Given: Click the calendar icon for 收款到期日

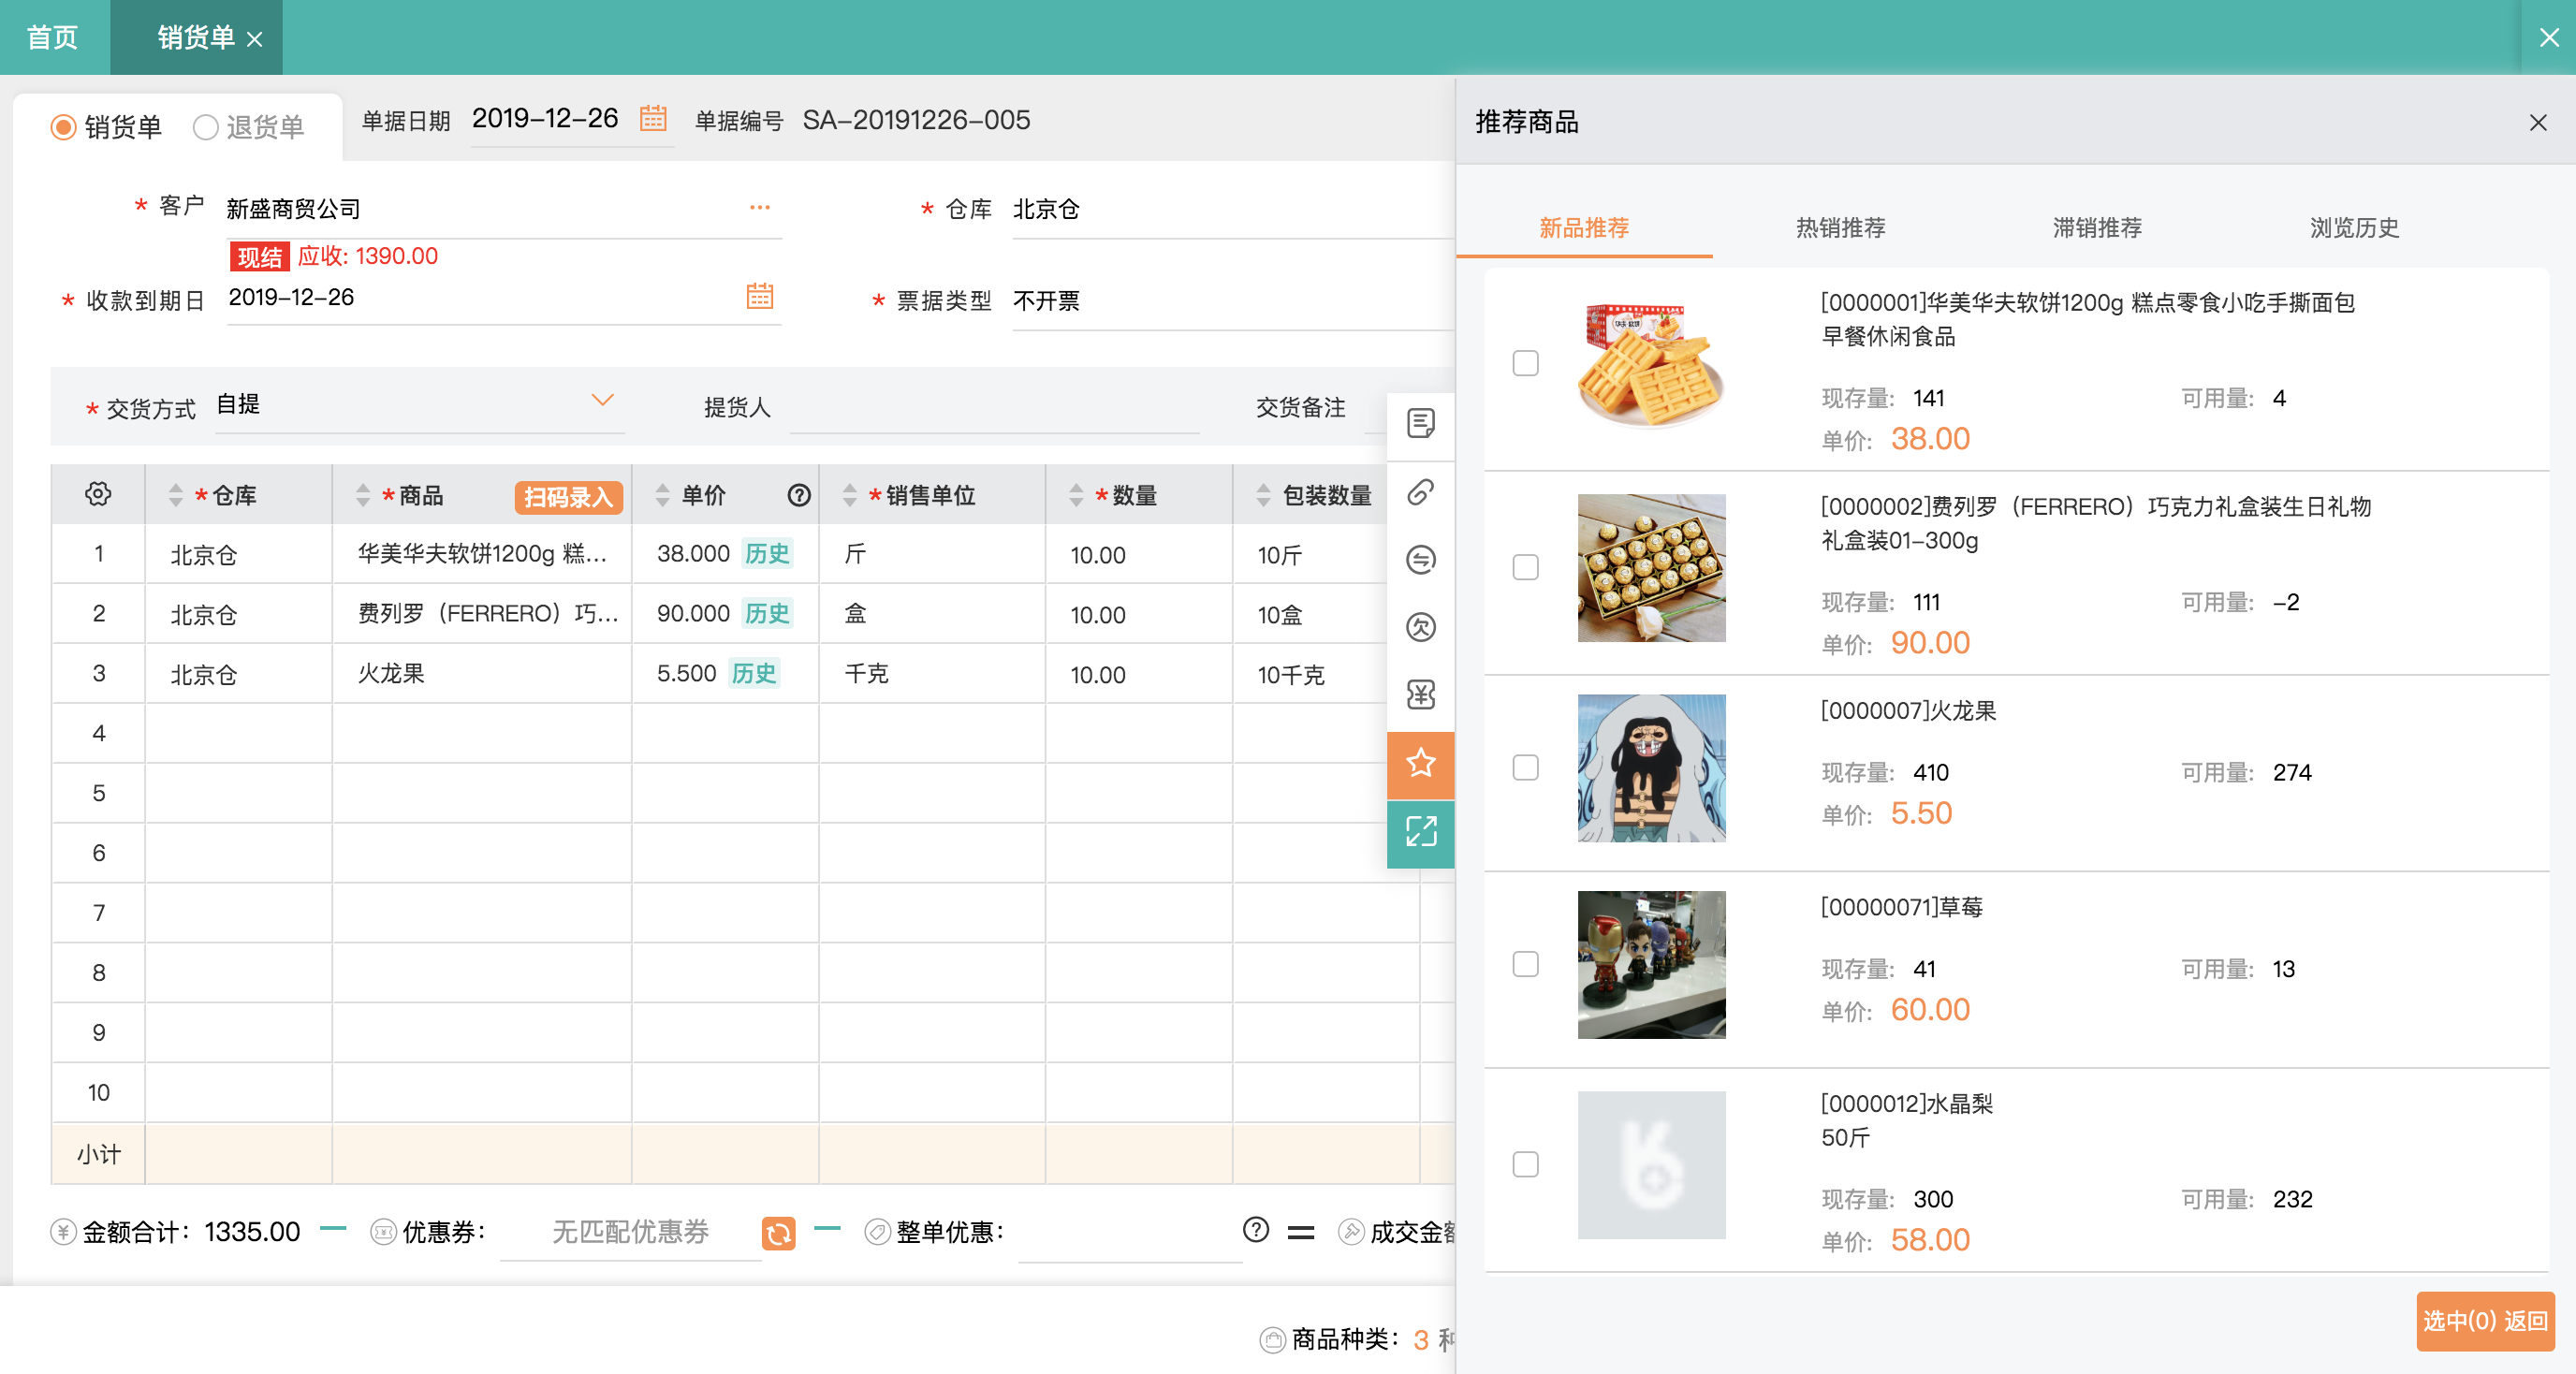Looking at the screenshot, I should [x=762, y=298].
